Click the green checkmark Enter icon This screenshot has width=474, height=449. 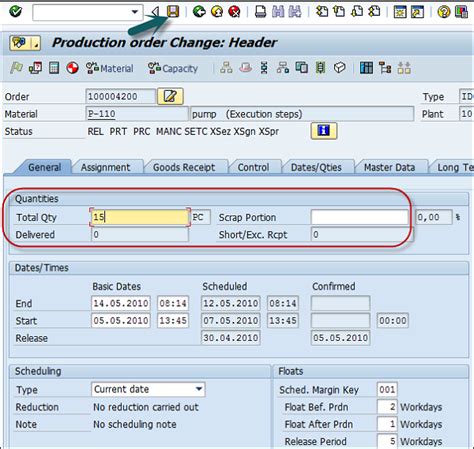click(15, 12)
